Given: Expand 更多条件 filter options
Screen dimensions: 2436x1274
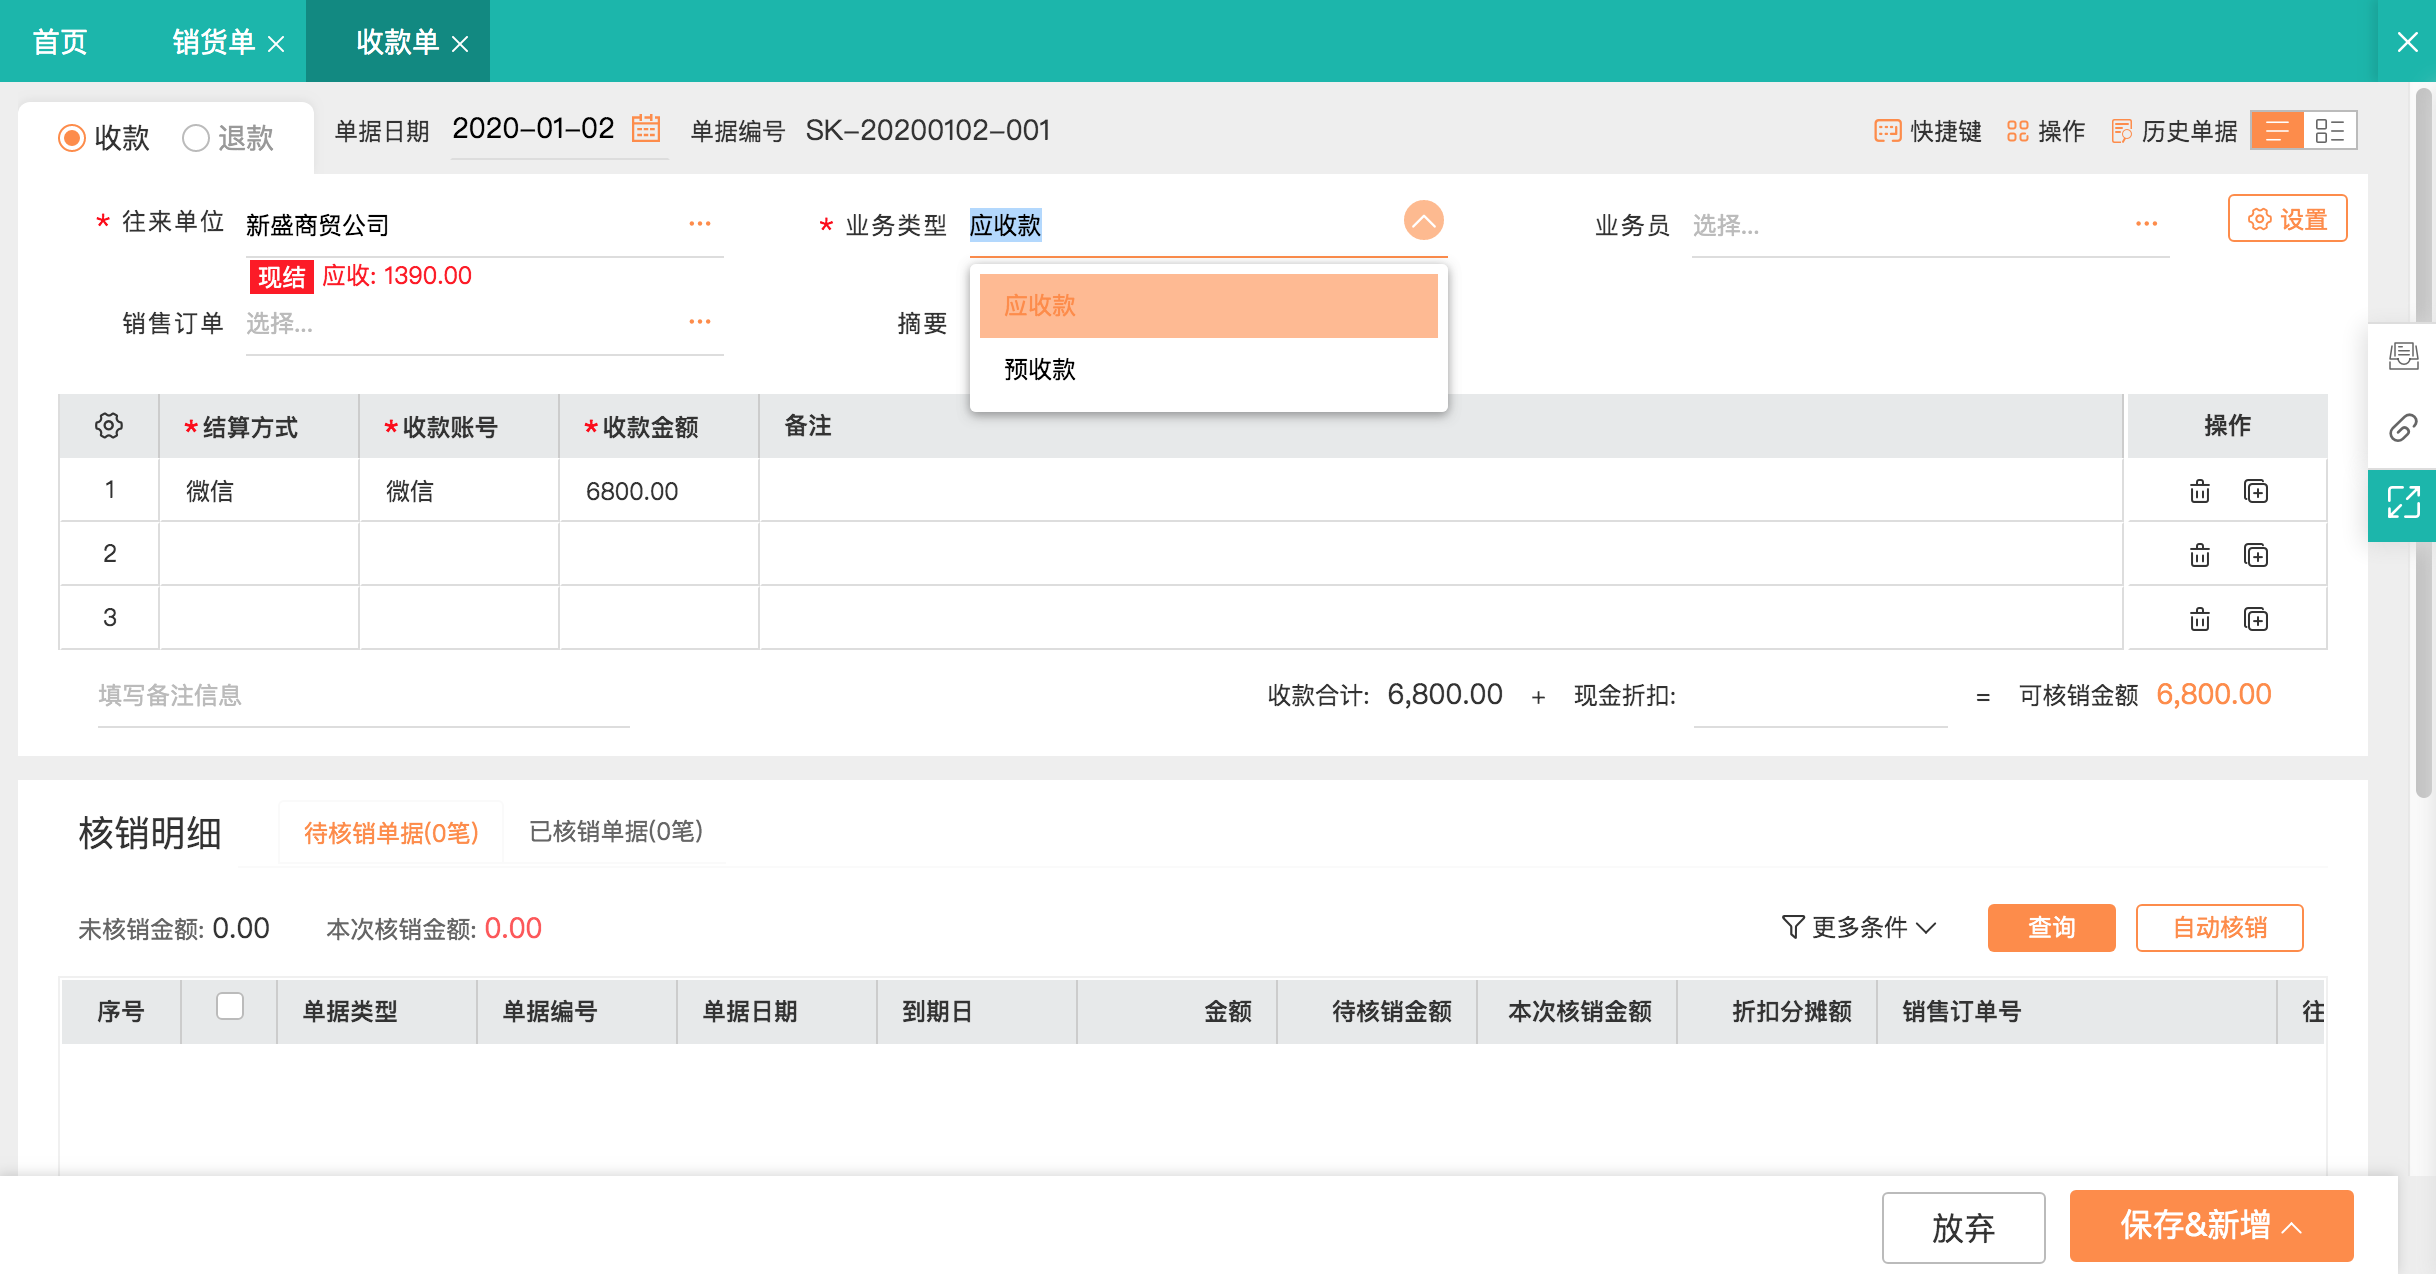Looking at the screenshot, I should click(x=1861, y=929).
